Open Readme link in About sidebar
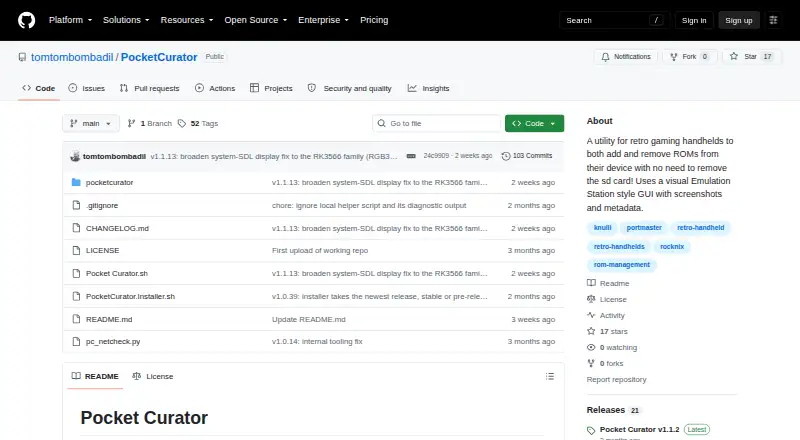The height and width of the screenshot is (440, 800). (x=609, y=283)
